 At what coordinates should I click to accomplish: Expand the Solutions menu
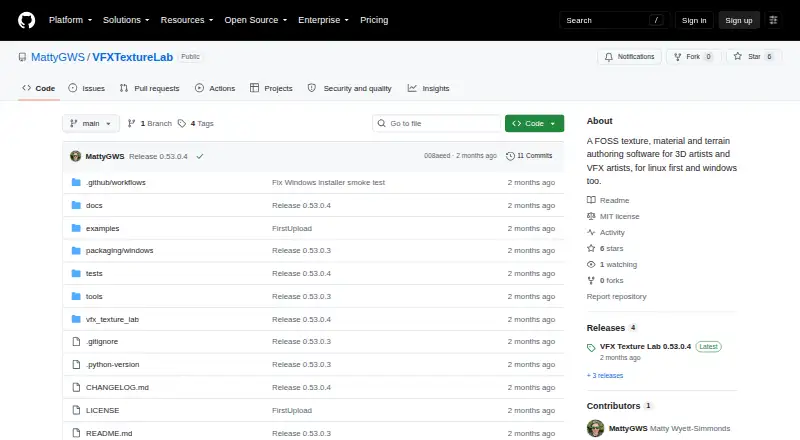[126, 20]
